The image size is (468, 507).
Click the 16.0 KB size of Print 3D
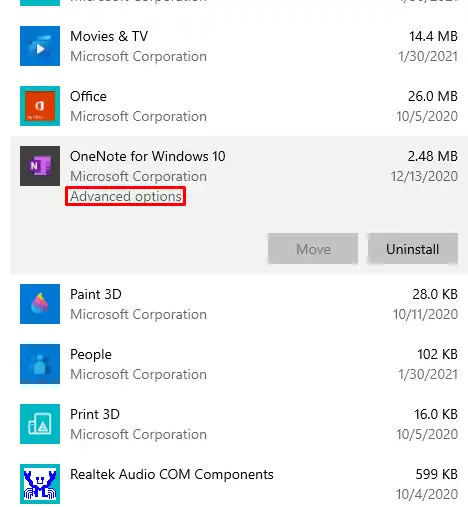pyautogui.click(x=436, y=414)
